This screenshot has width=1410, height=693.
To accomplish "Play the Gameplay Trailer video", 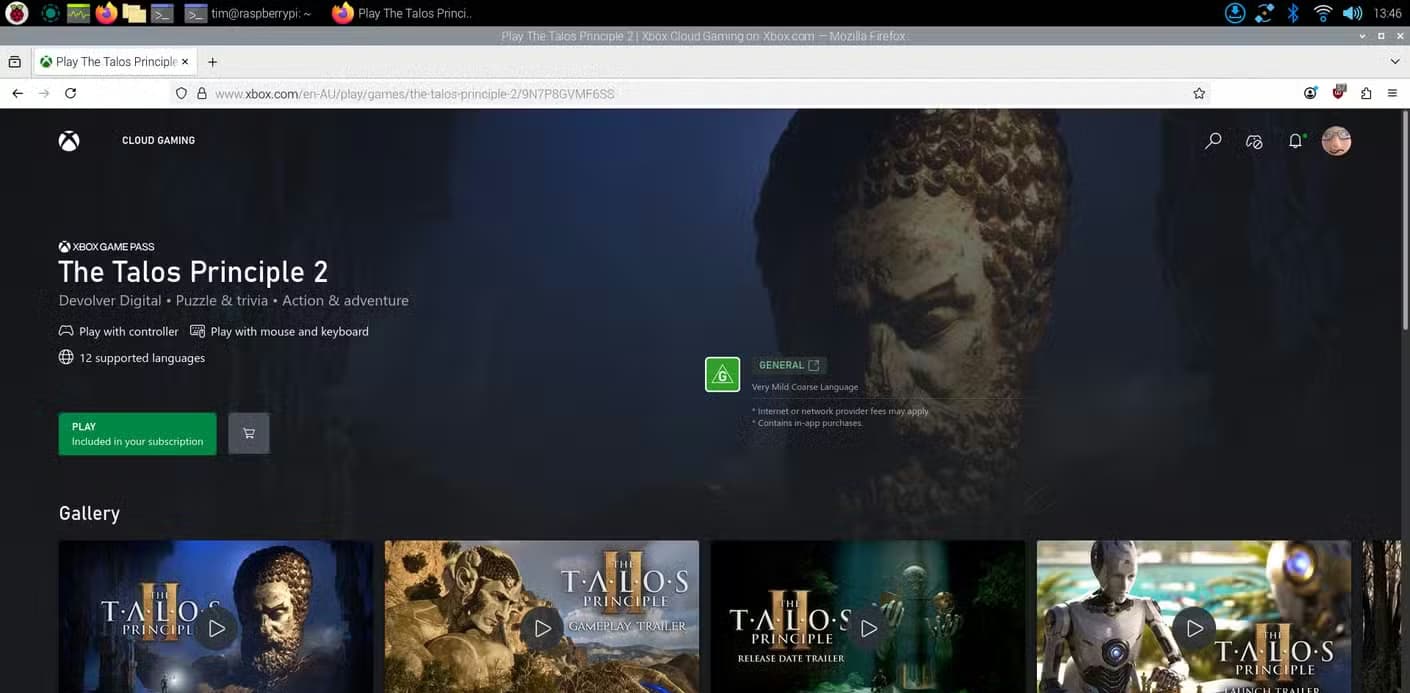I will click(x=542, y=628).
